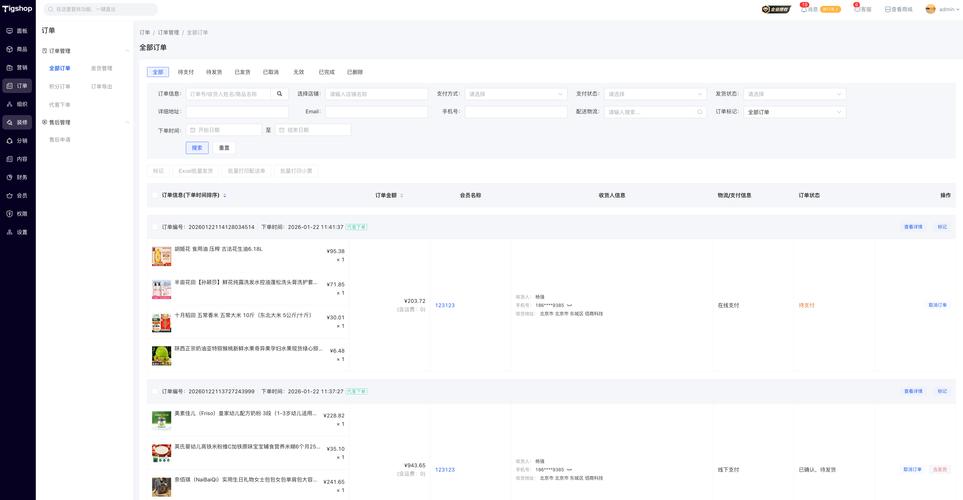
Task: Switch to the 待支付 tab
Action: pos(186,72)
